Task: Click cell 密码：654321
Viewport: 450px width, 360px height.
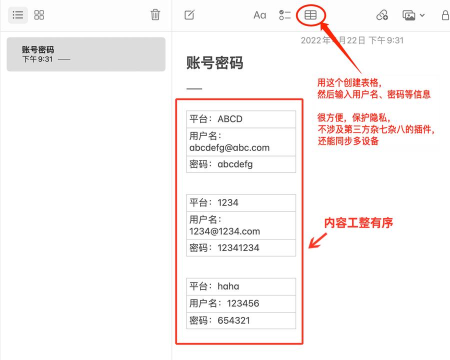Action: pyautogui.click(x=241, y=321)
